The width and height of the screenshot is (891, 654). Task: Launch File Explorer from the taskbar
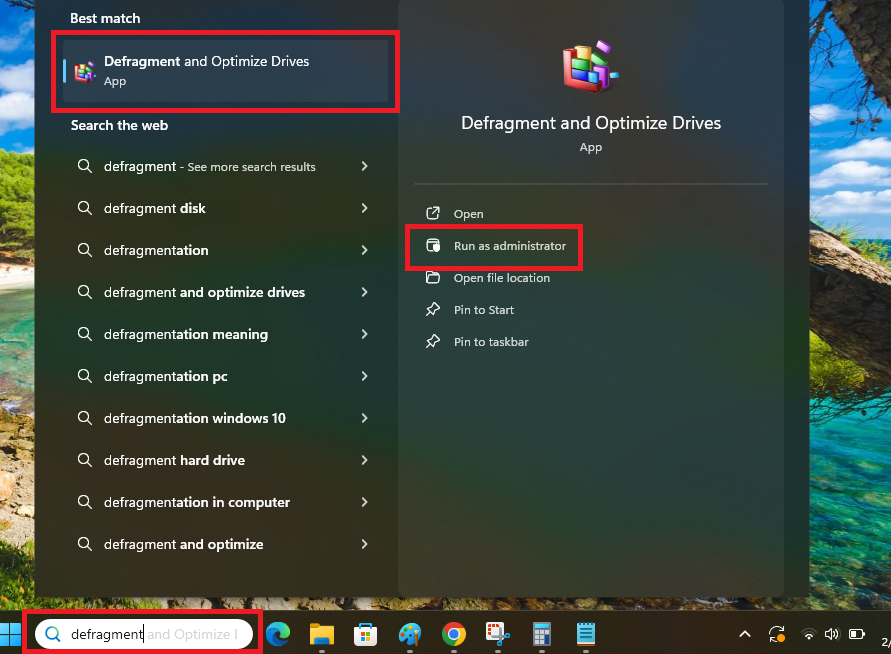coord(322,634)
